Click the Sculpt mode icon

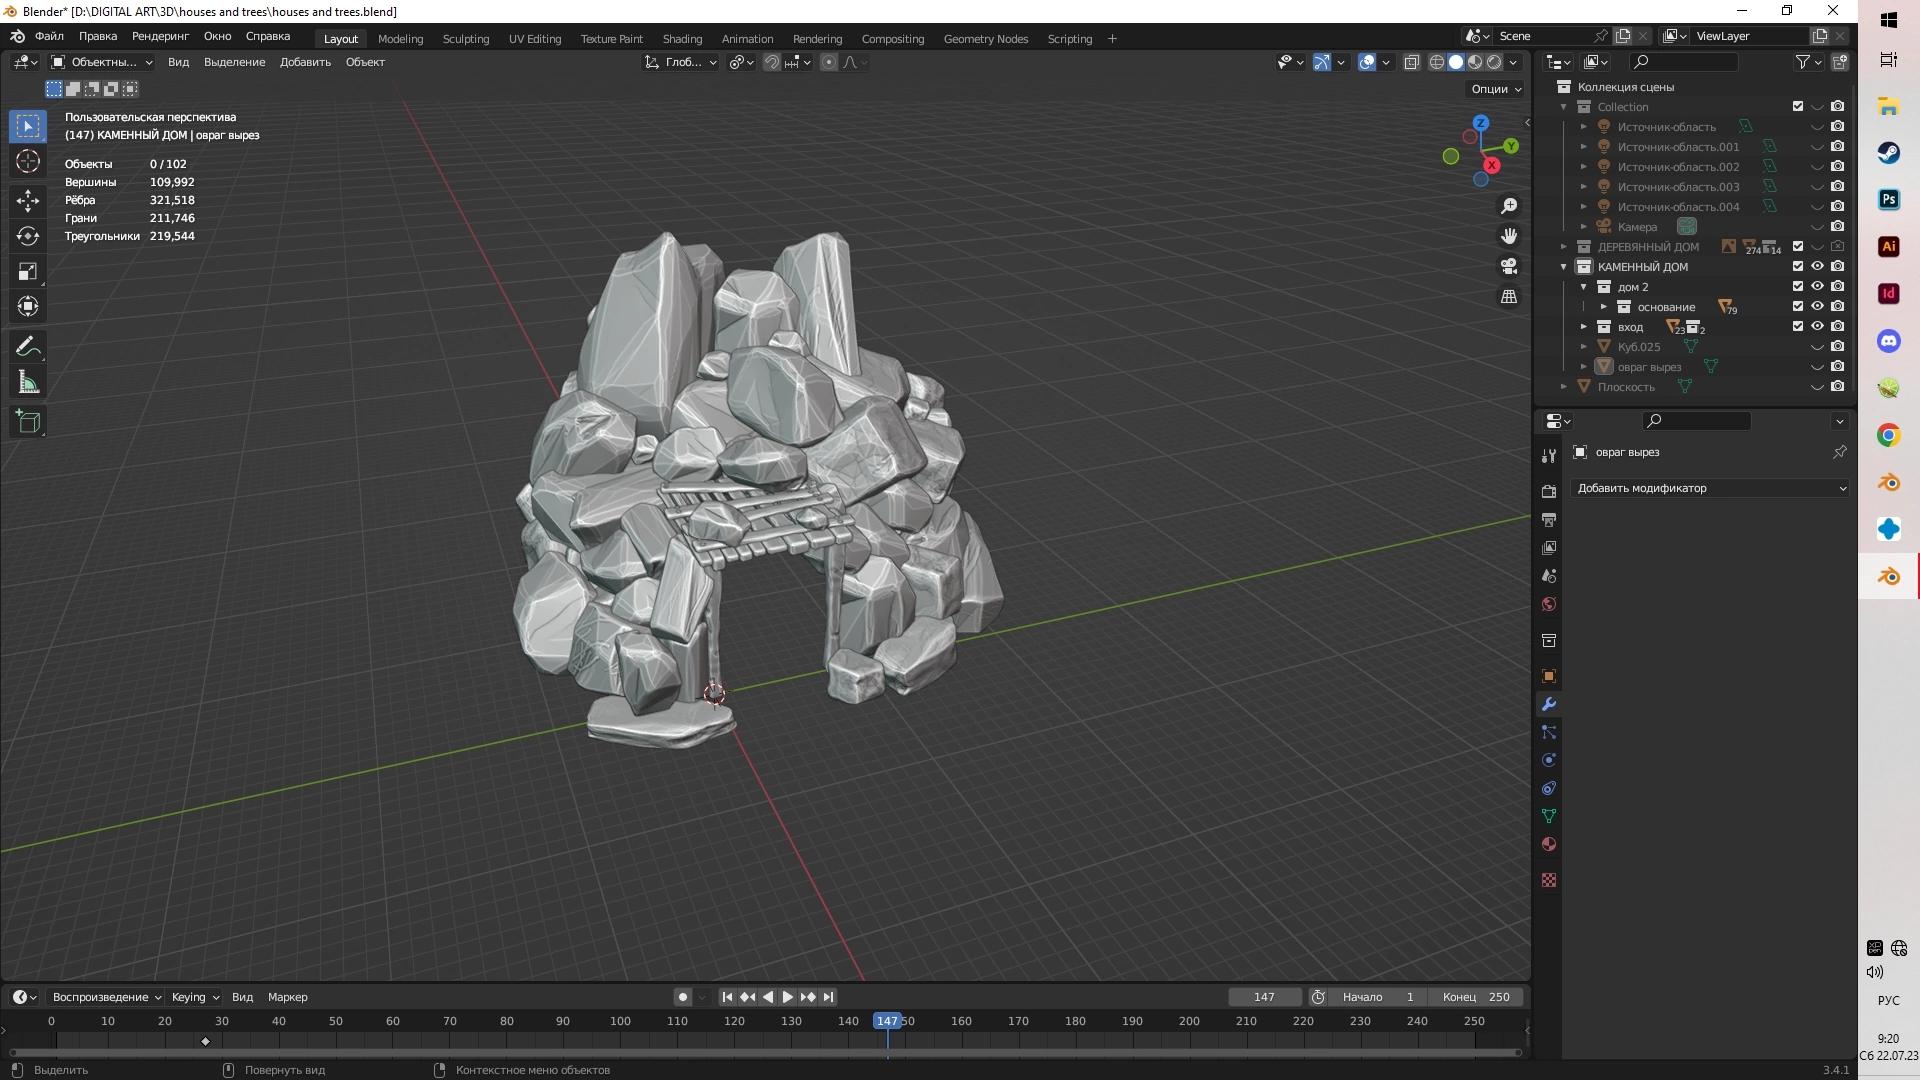pos(465,38)
